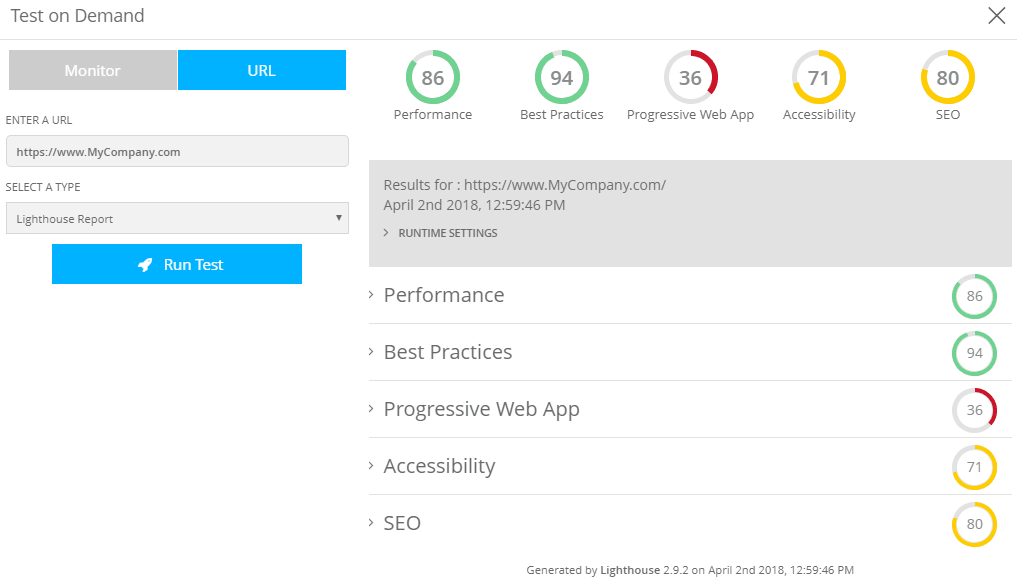Click inside the Enter a URL field

click(x=177, y=150)
